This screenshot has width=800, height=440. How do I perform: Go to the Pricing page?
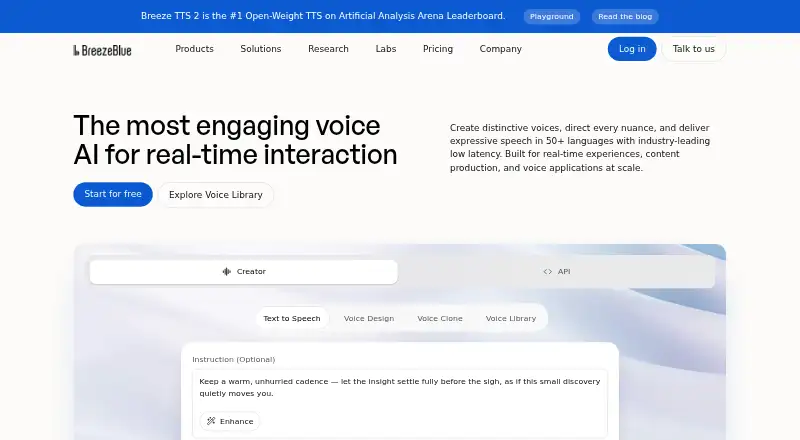[438, 49]
